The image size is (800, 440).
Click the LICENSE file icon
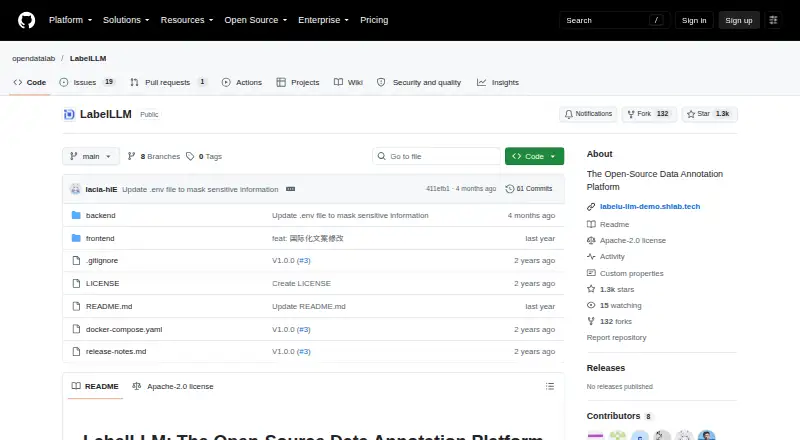[x=76, y=283]
